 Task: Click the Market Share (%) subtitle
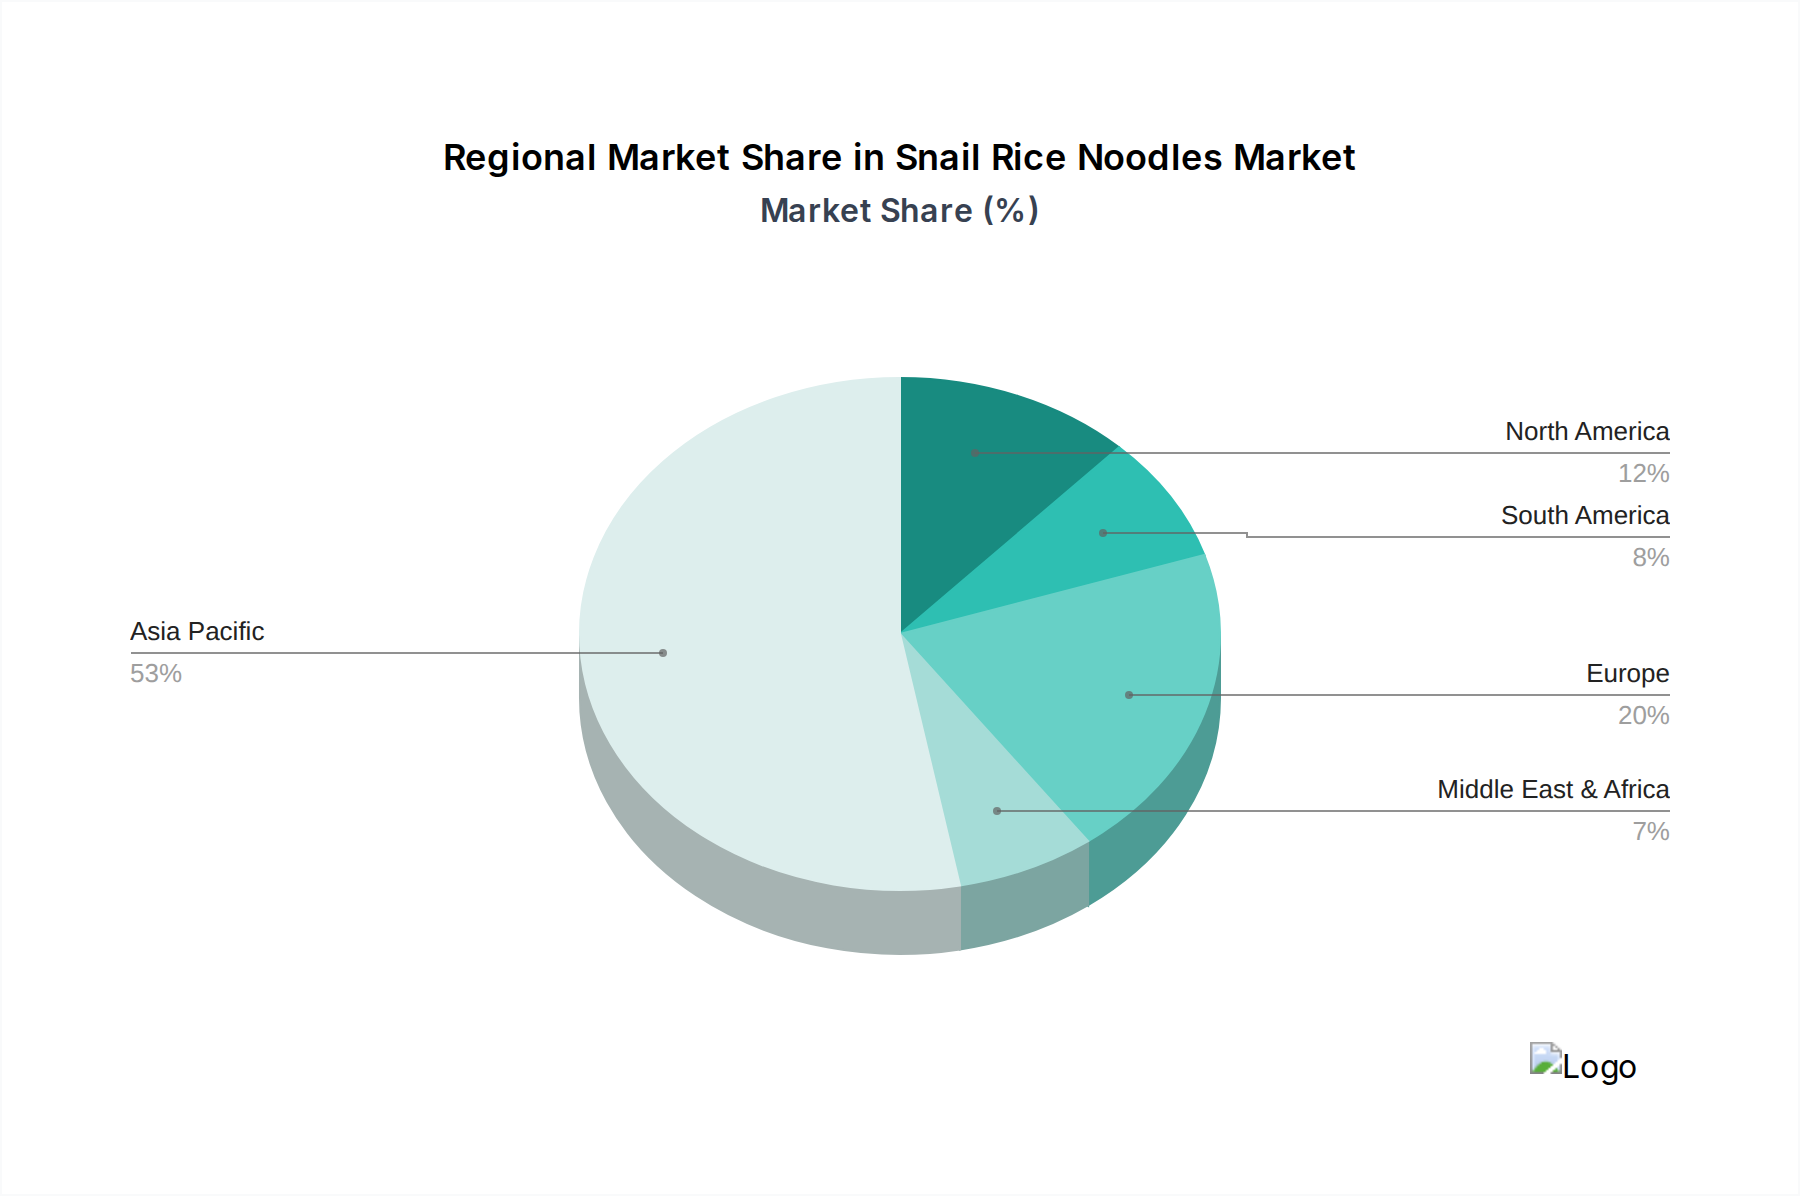pos(899,210)
